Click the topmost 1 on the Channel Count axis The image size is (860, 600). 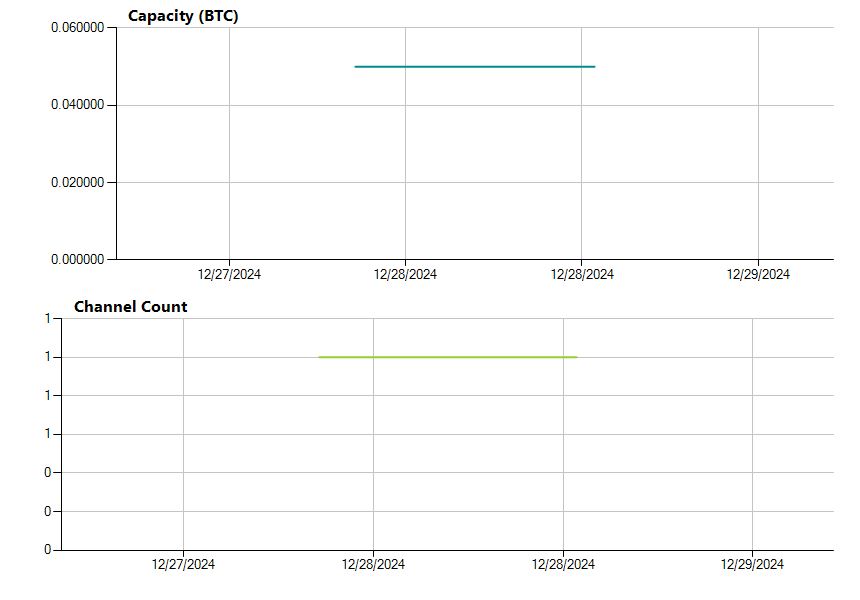coord(47,319)
